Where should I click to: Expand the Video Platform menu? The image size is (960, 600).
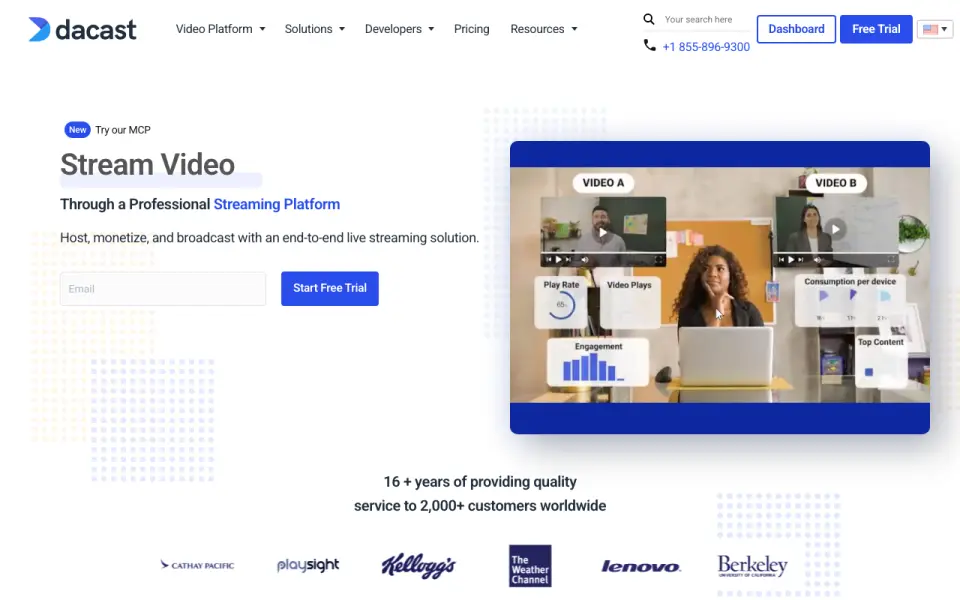pyautogui.click(x=220, y=29)
